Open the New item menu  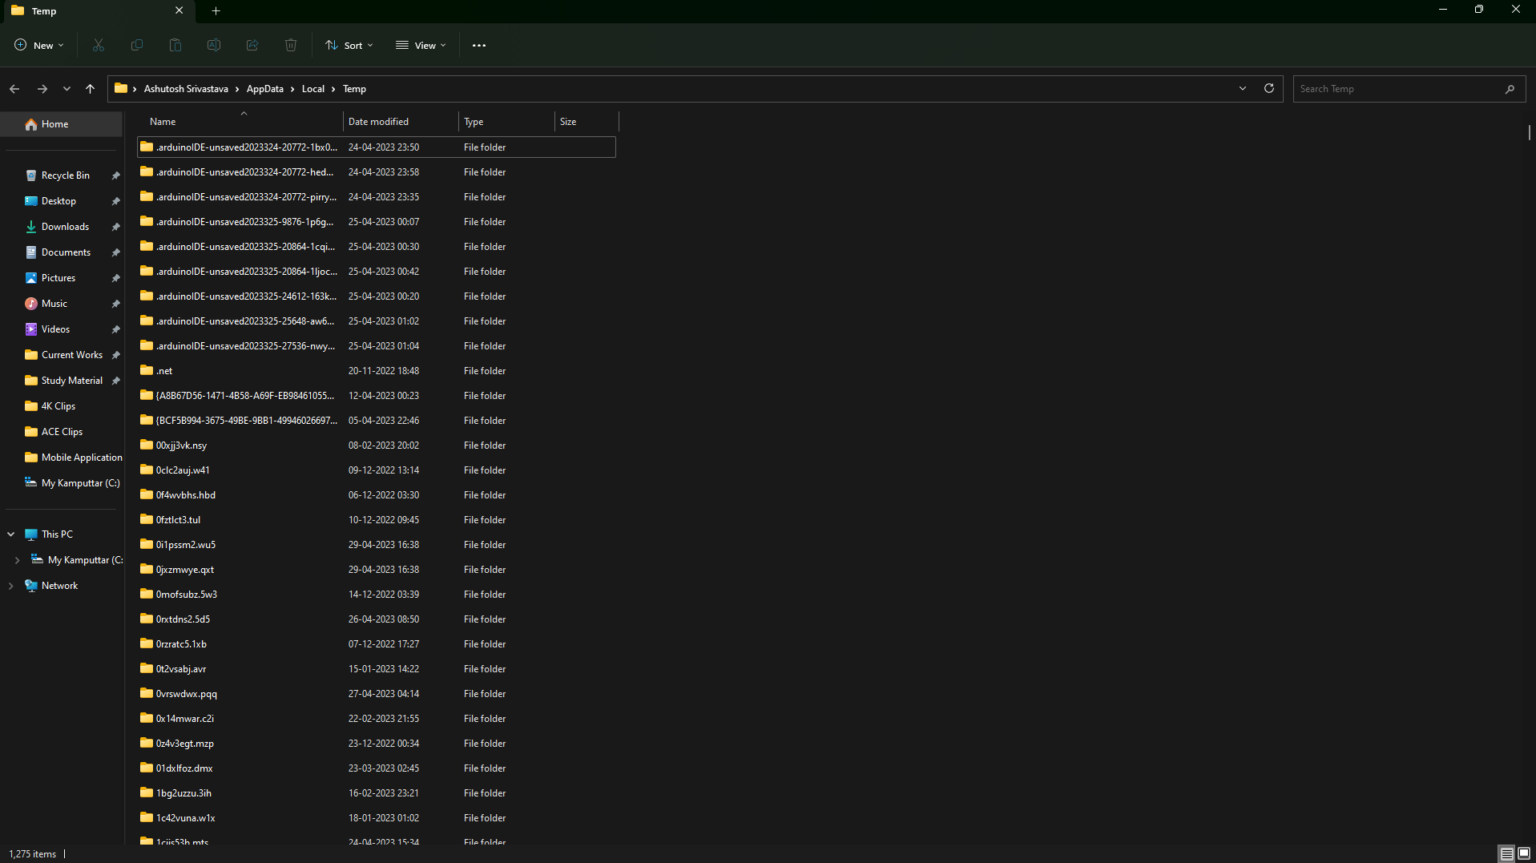(40, 45)
